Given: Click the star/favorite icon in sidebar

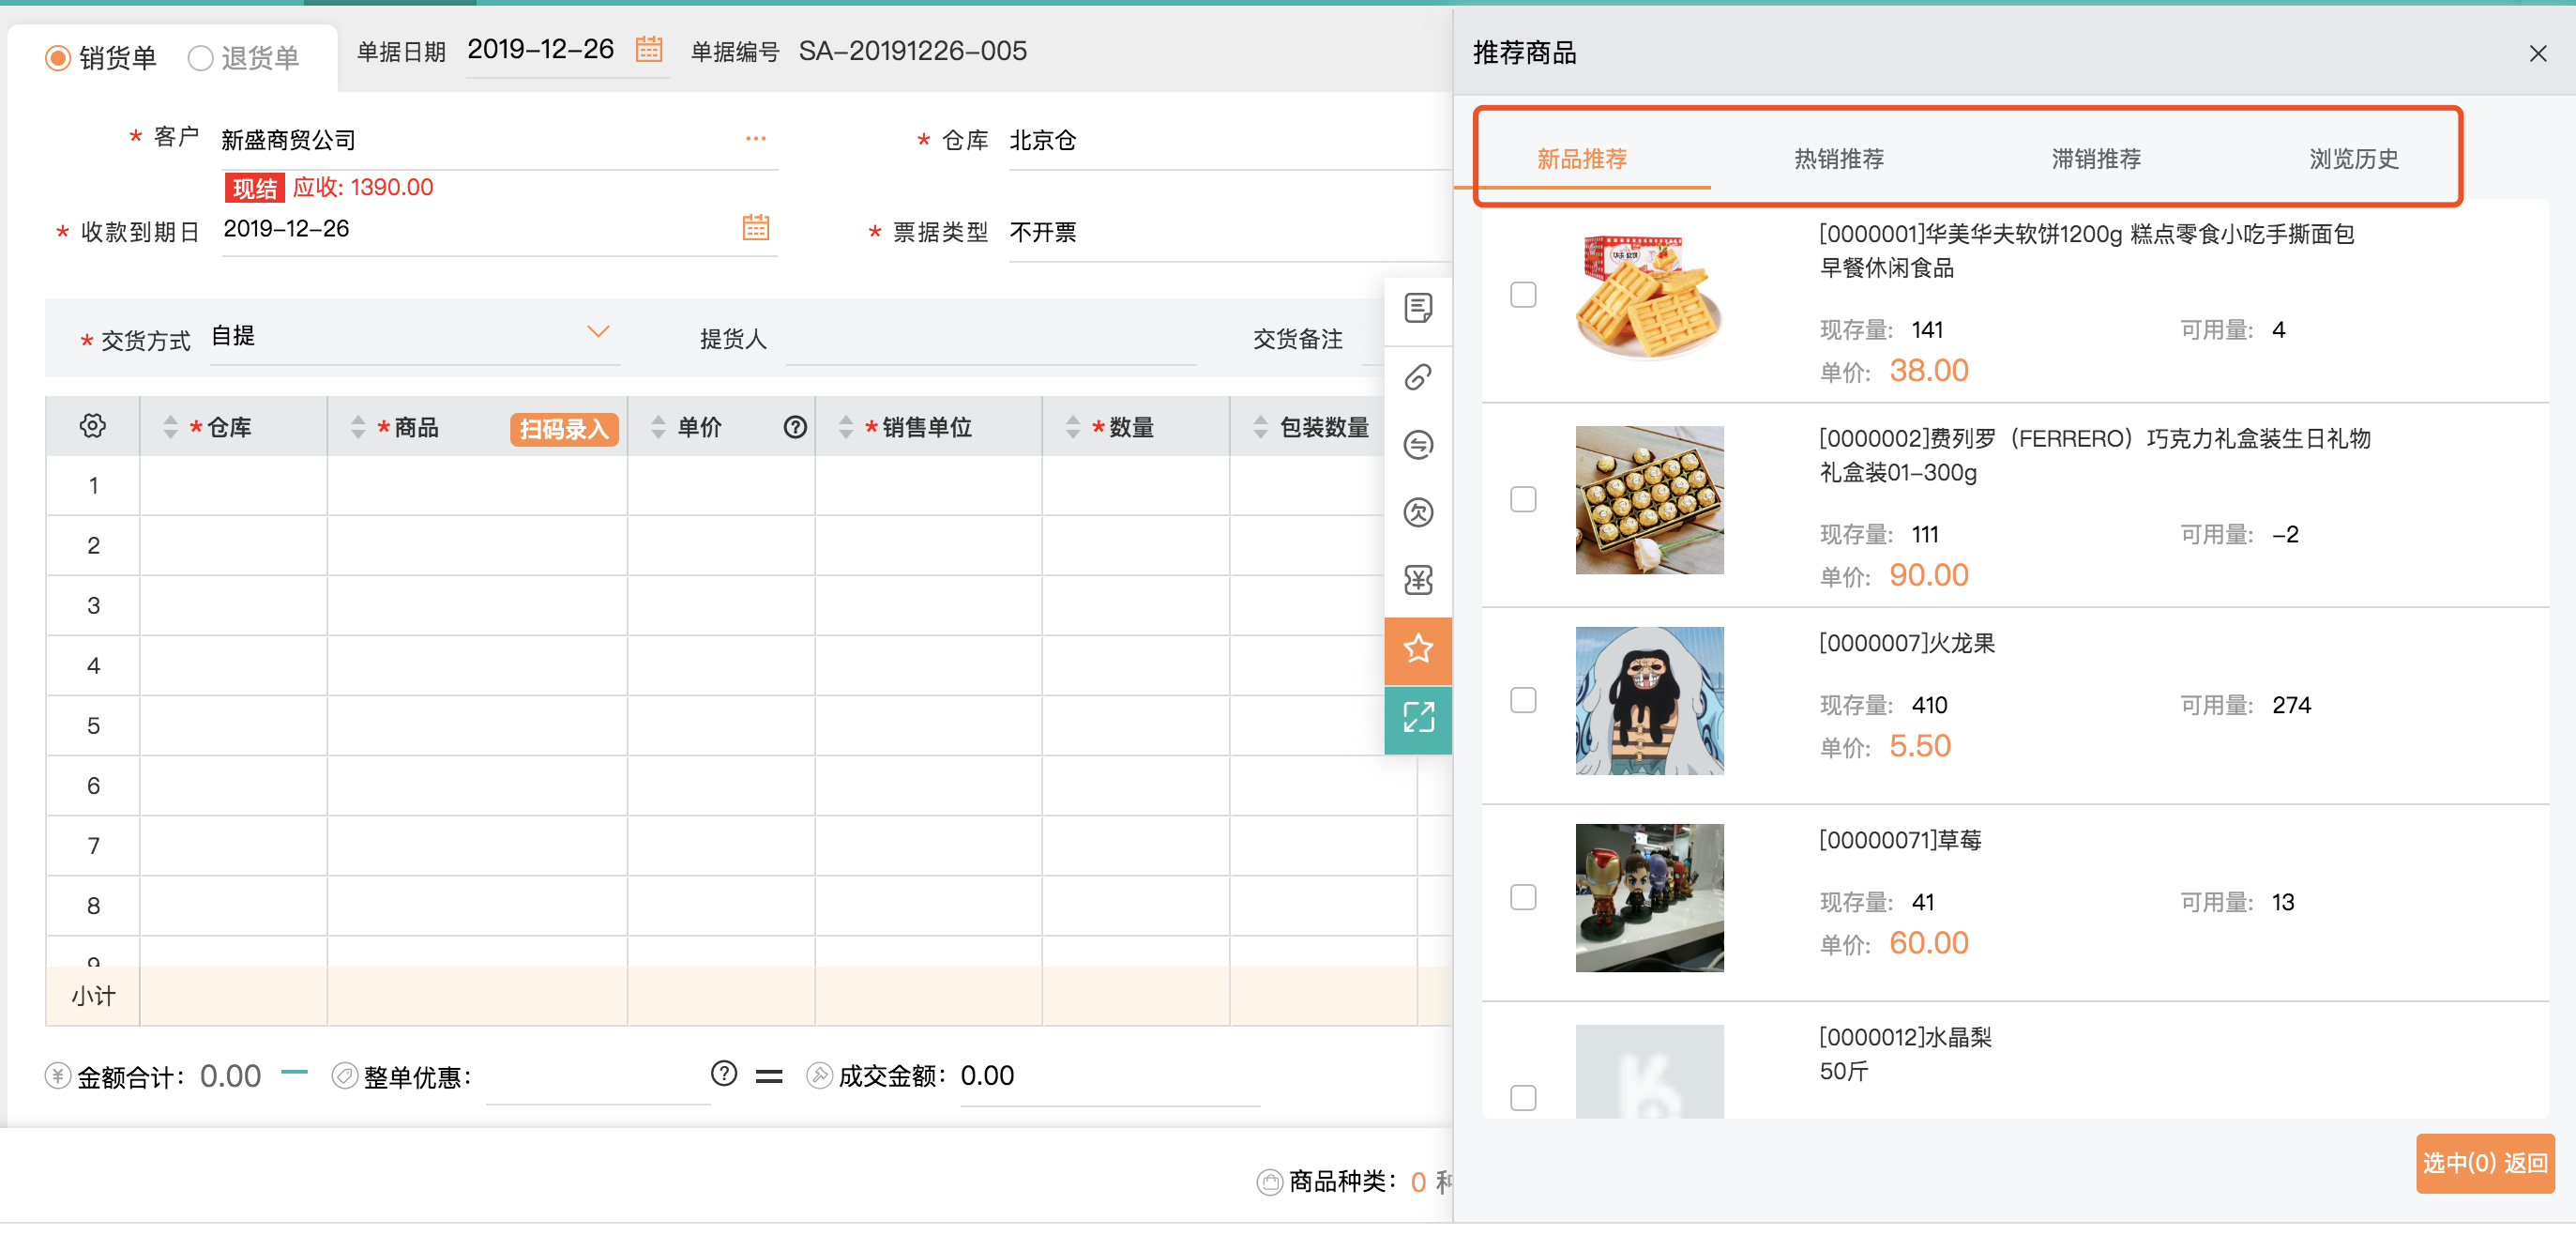Looking at the screenshot, I should click(x=1417, y=649).
